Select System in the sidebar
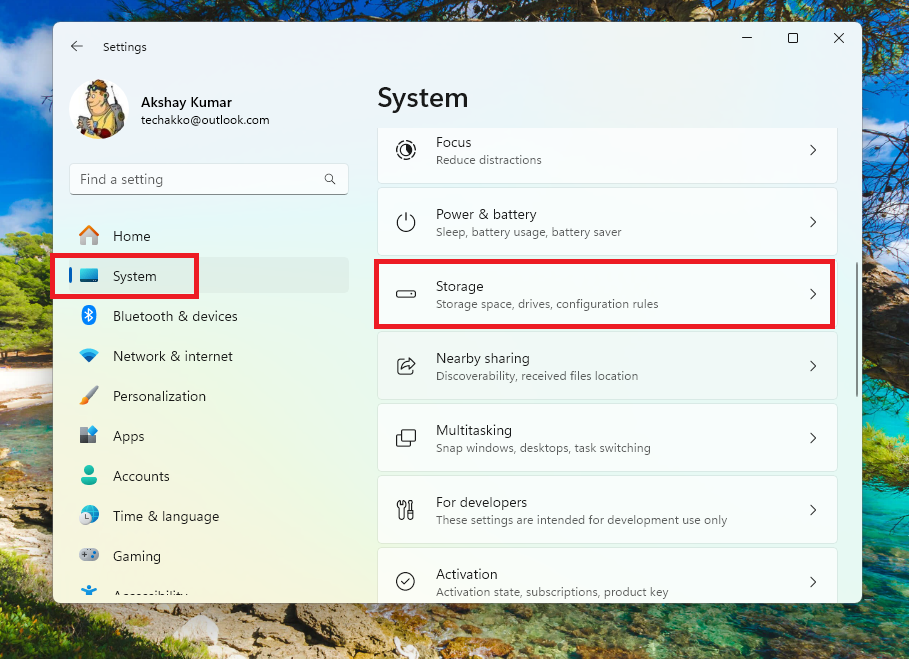 coord(209,276)
